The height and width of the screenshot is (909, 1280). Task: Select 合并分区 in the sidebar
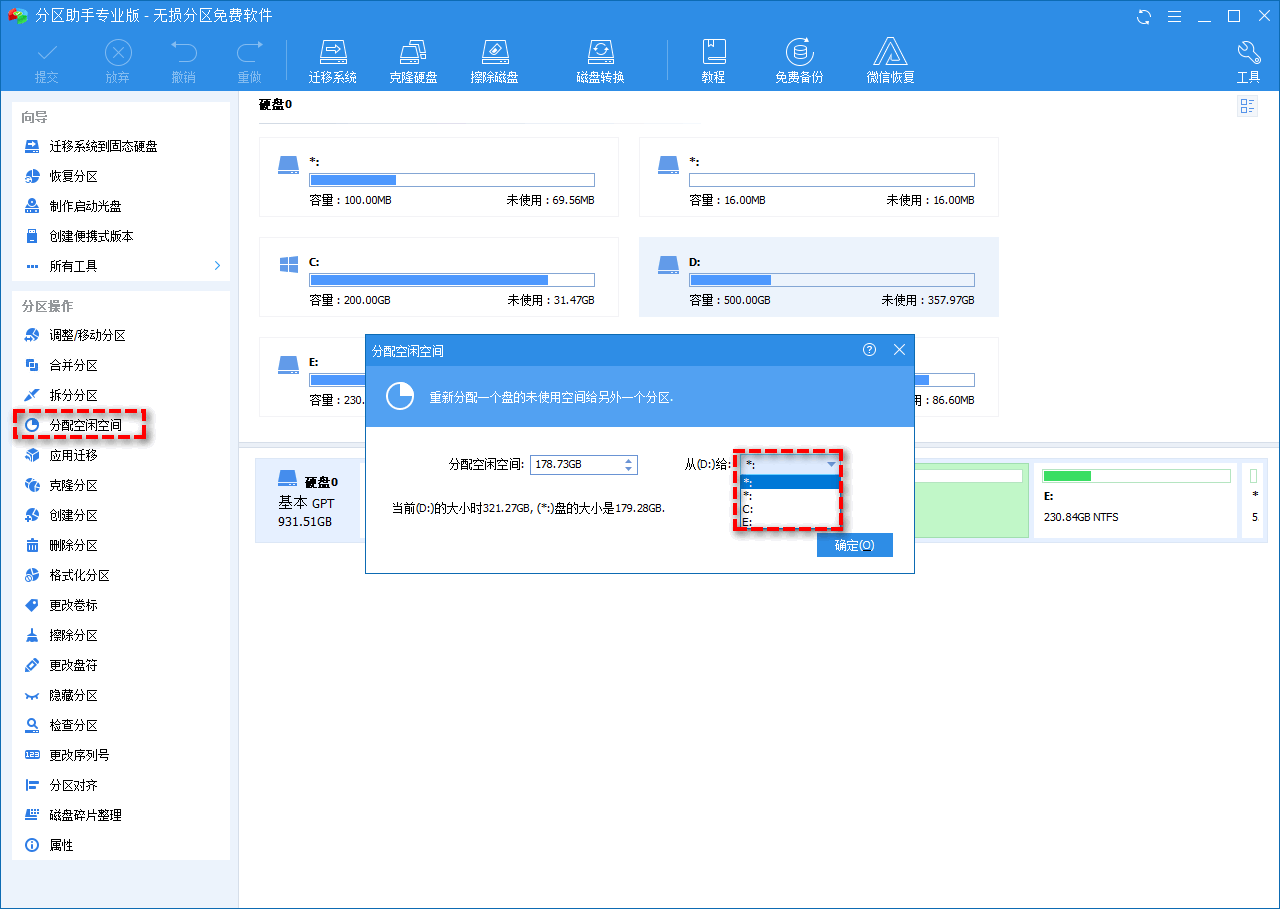pos(74,366)
